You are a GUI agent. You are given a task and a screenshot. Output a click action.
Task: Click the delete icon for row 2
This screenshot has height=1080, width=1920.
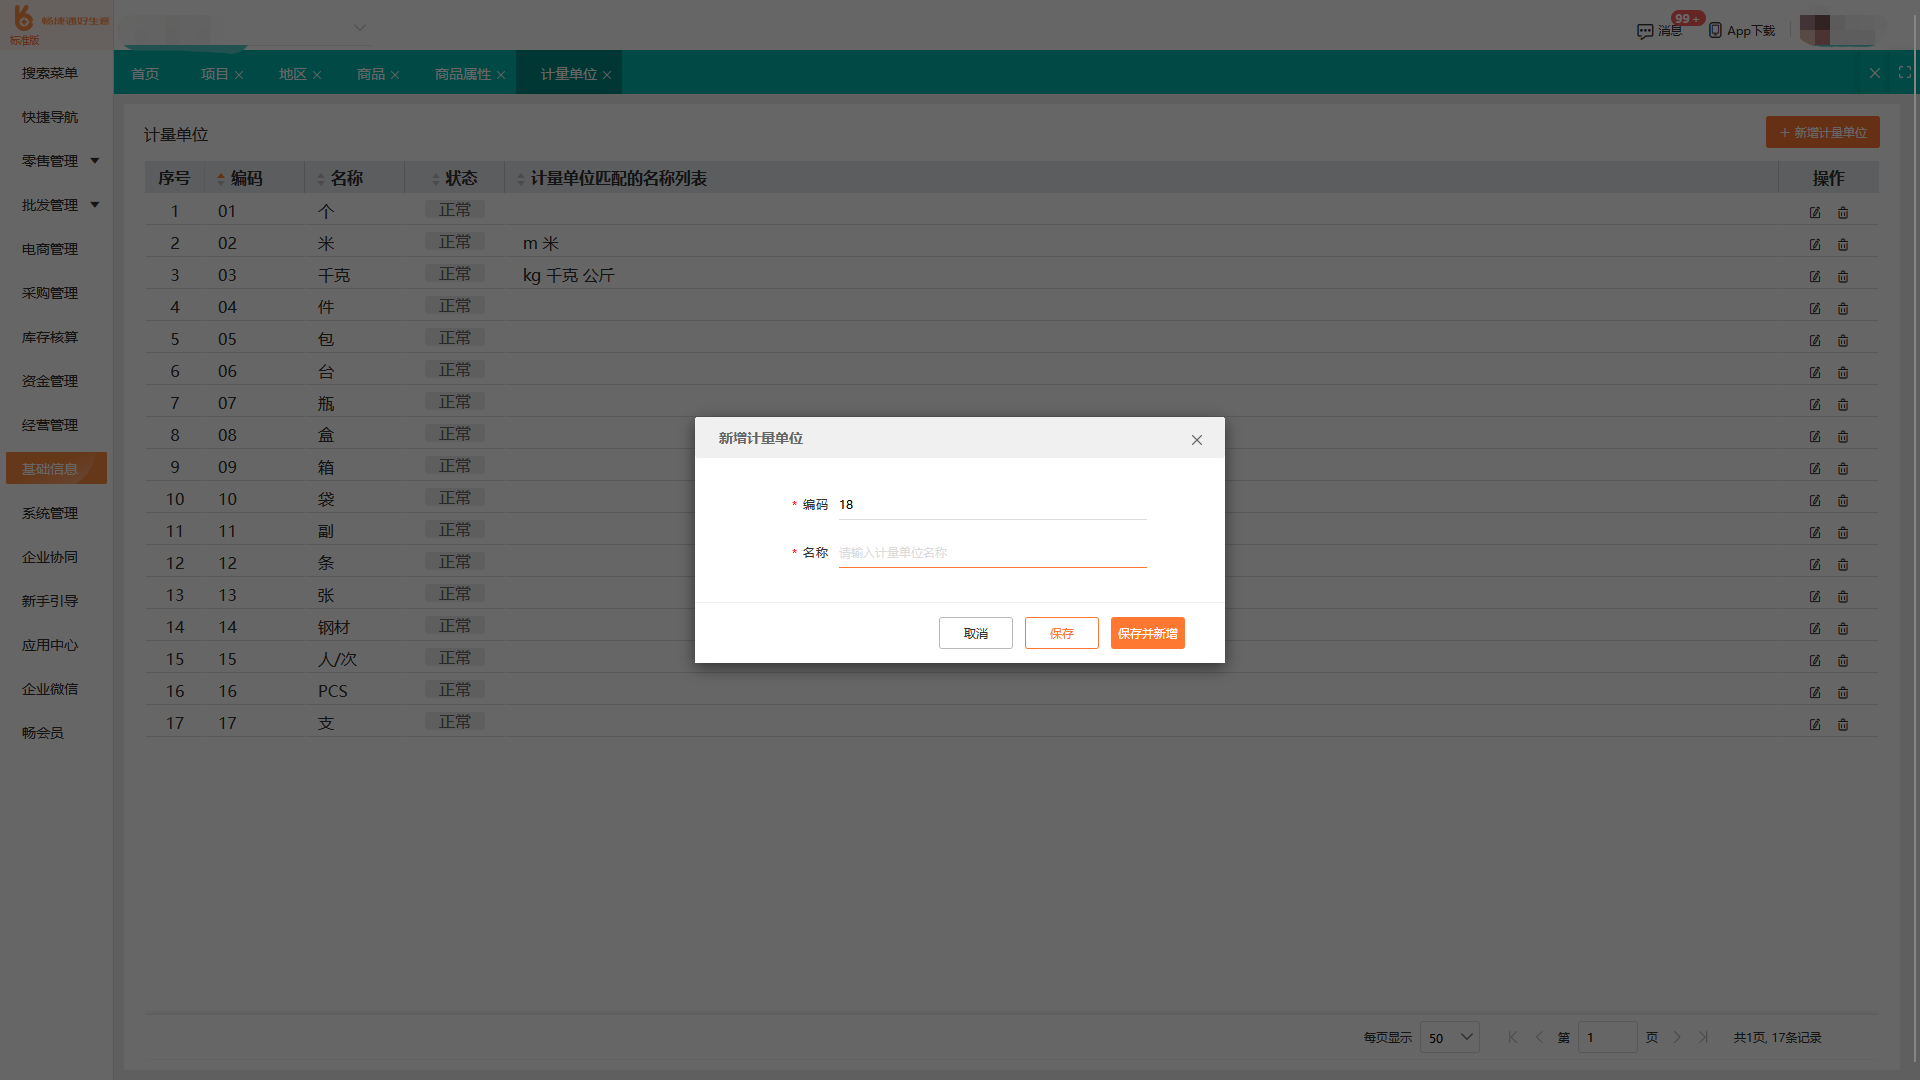[1844, 244]
